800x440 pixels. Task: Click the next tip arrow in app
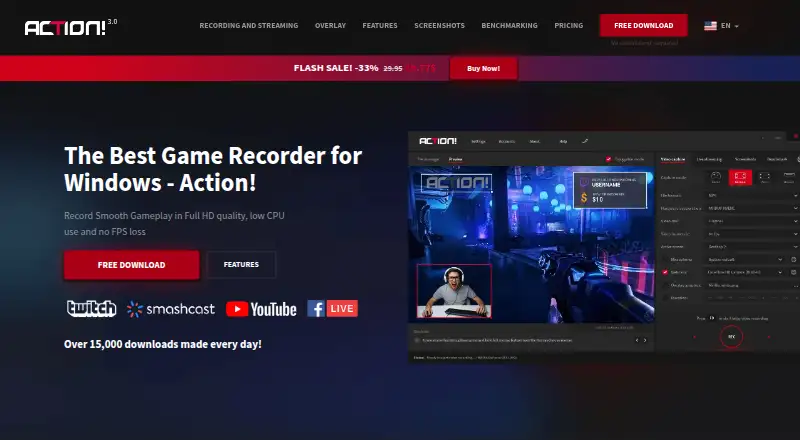click(645, 340)
